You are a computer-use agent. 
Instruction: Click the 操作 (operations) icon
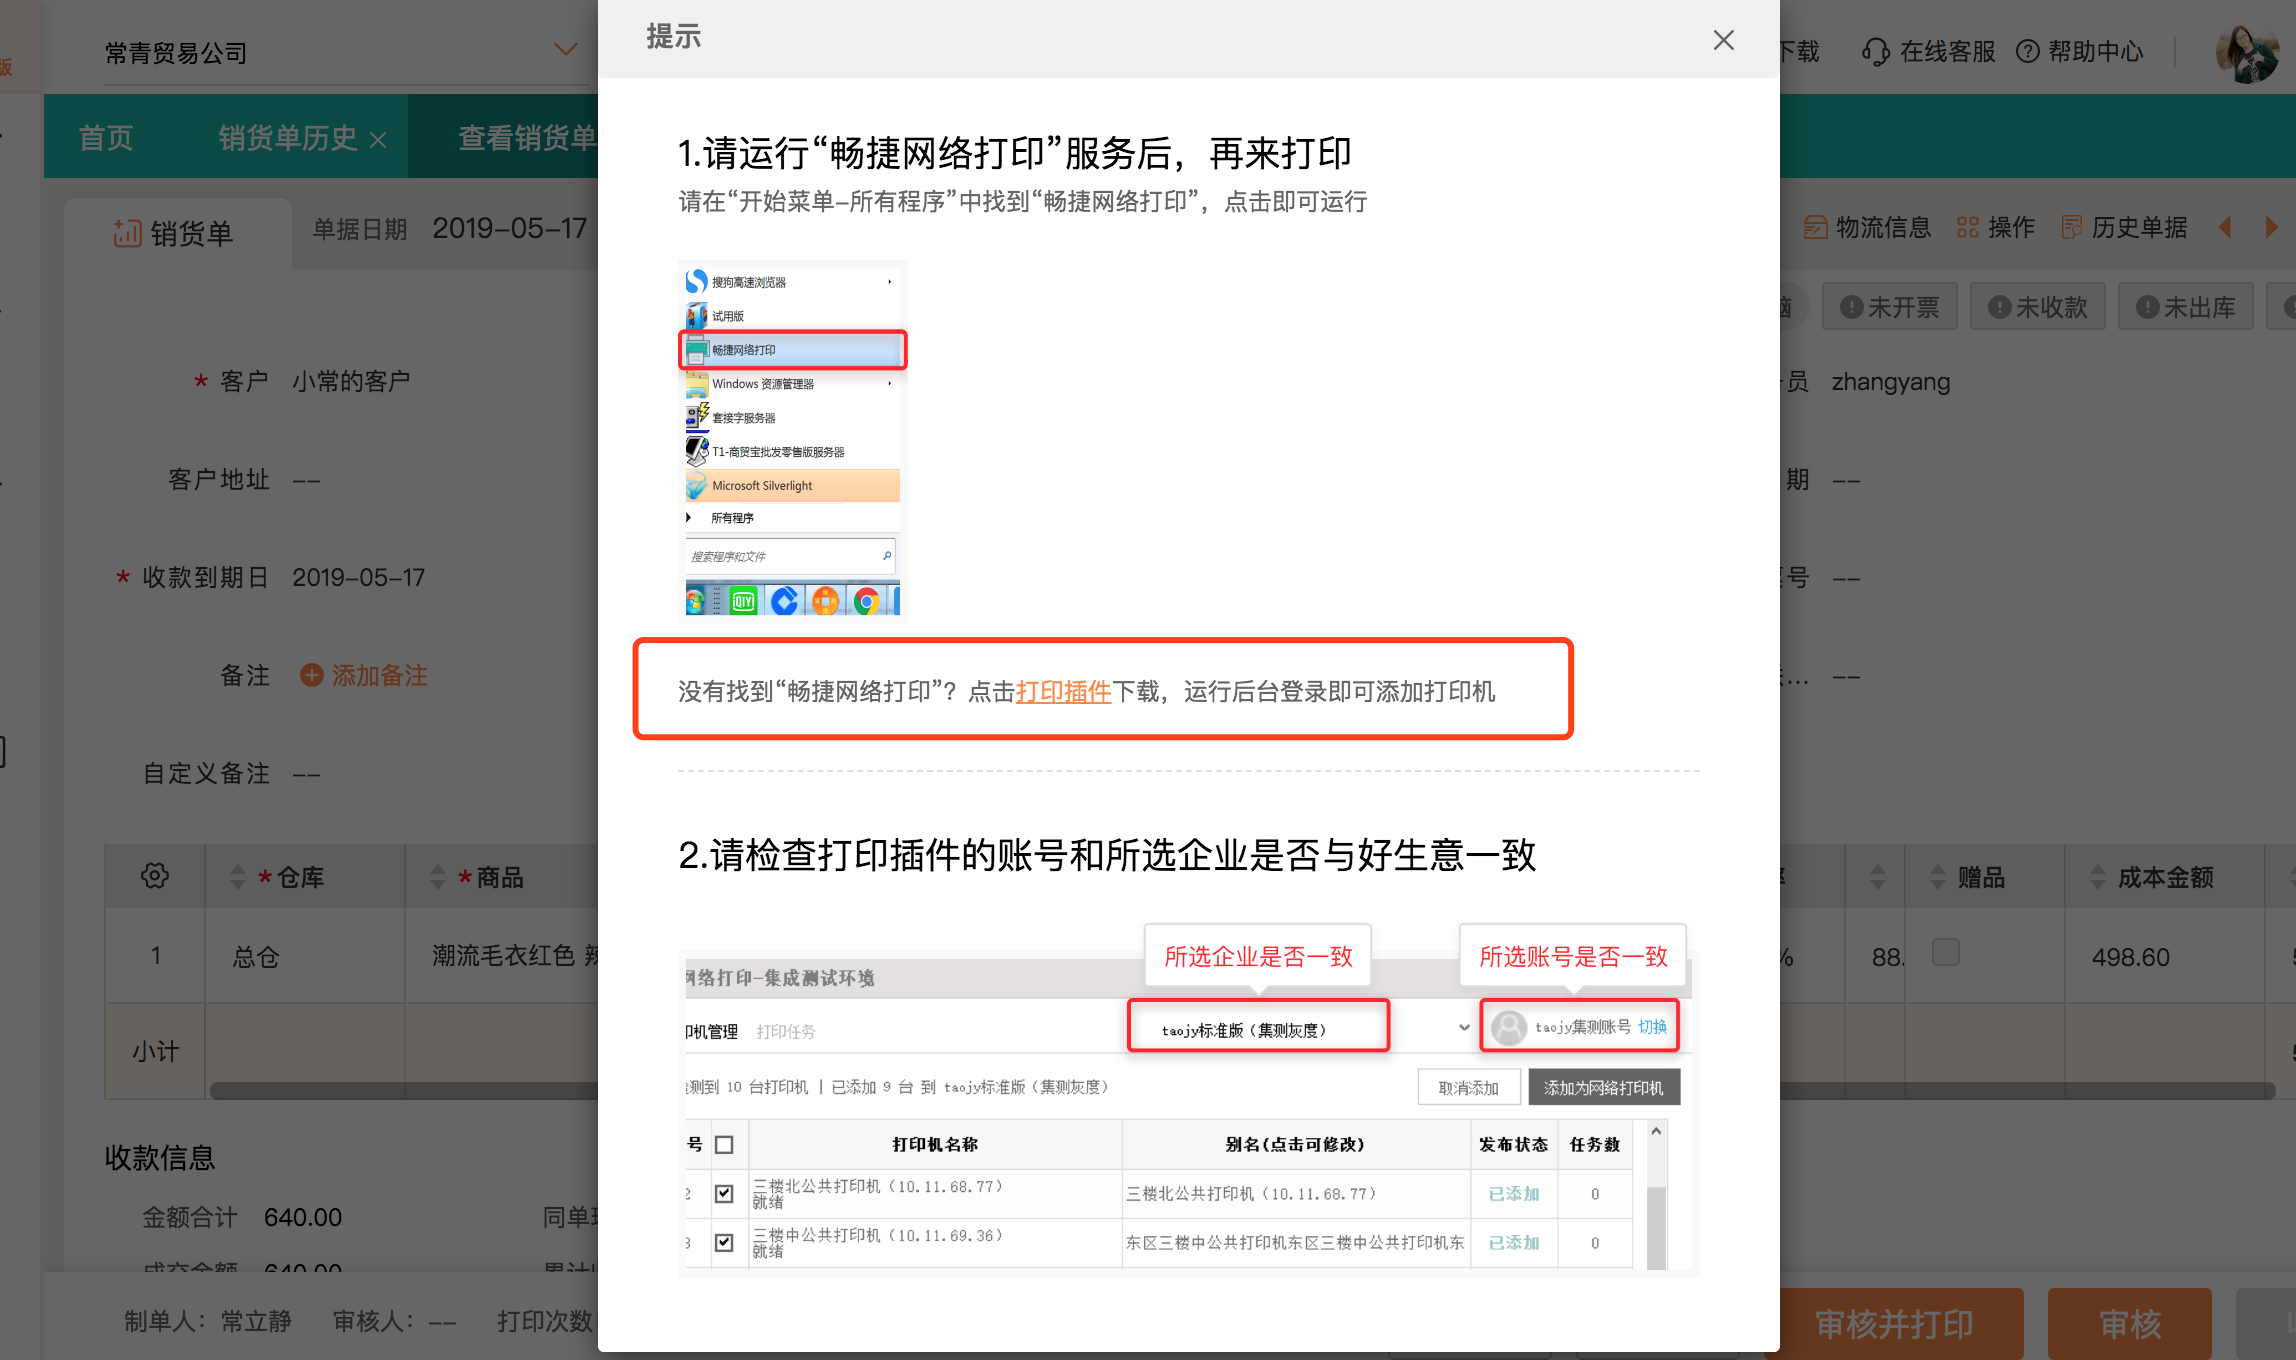[1967, 227]
